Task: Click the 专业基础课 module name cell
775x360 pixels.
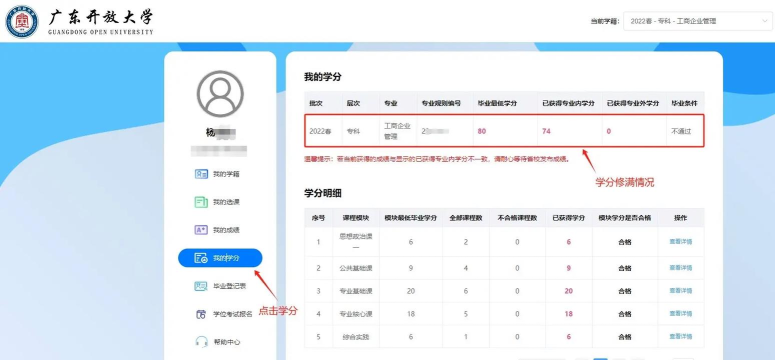Action: coord(356,291)
